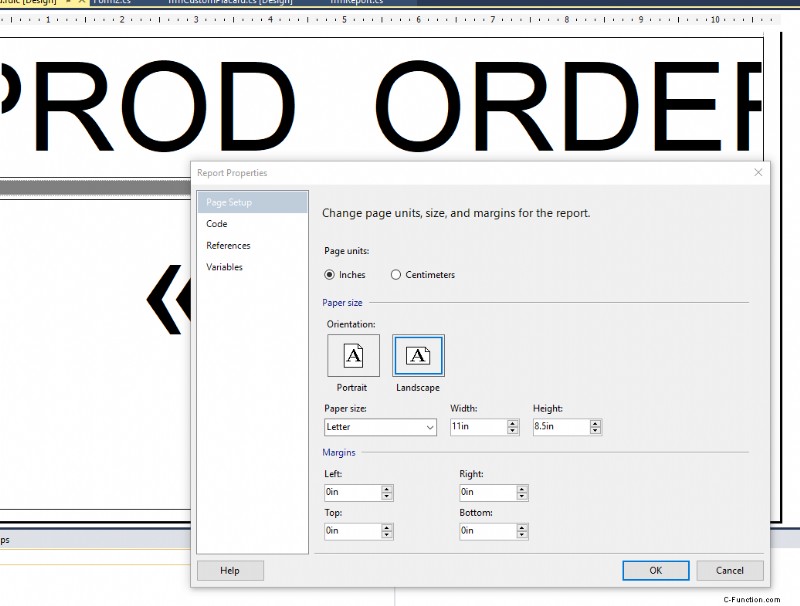The image size is (800, 606).
Task: Decrease the Height value with down arrow
Action: (596, 431)
